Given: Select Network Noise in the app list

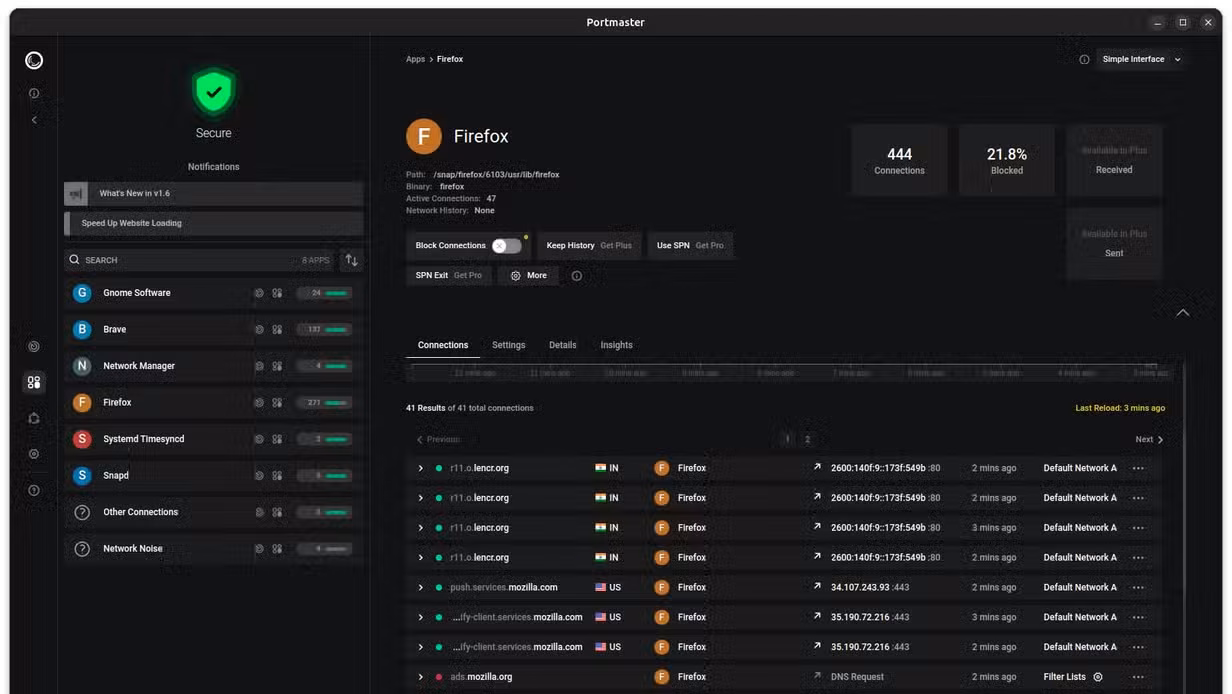Looking at the screenshot, I should pyautogui.click(x=213, y=549).
